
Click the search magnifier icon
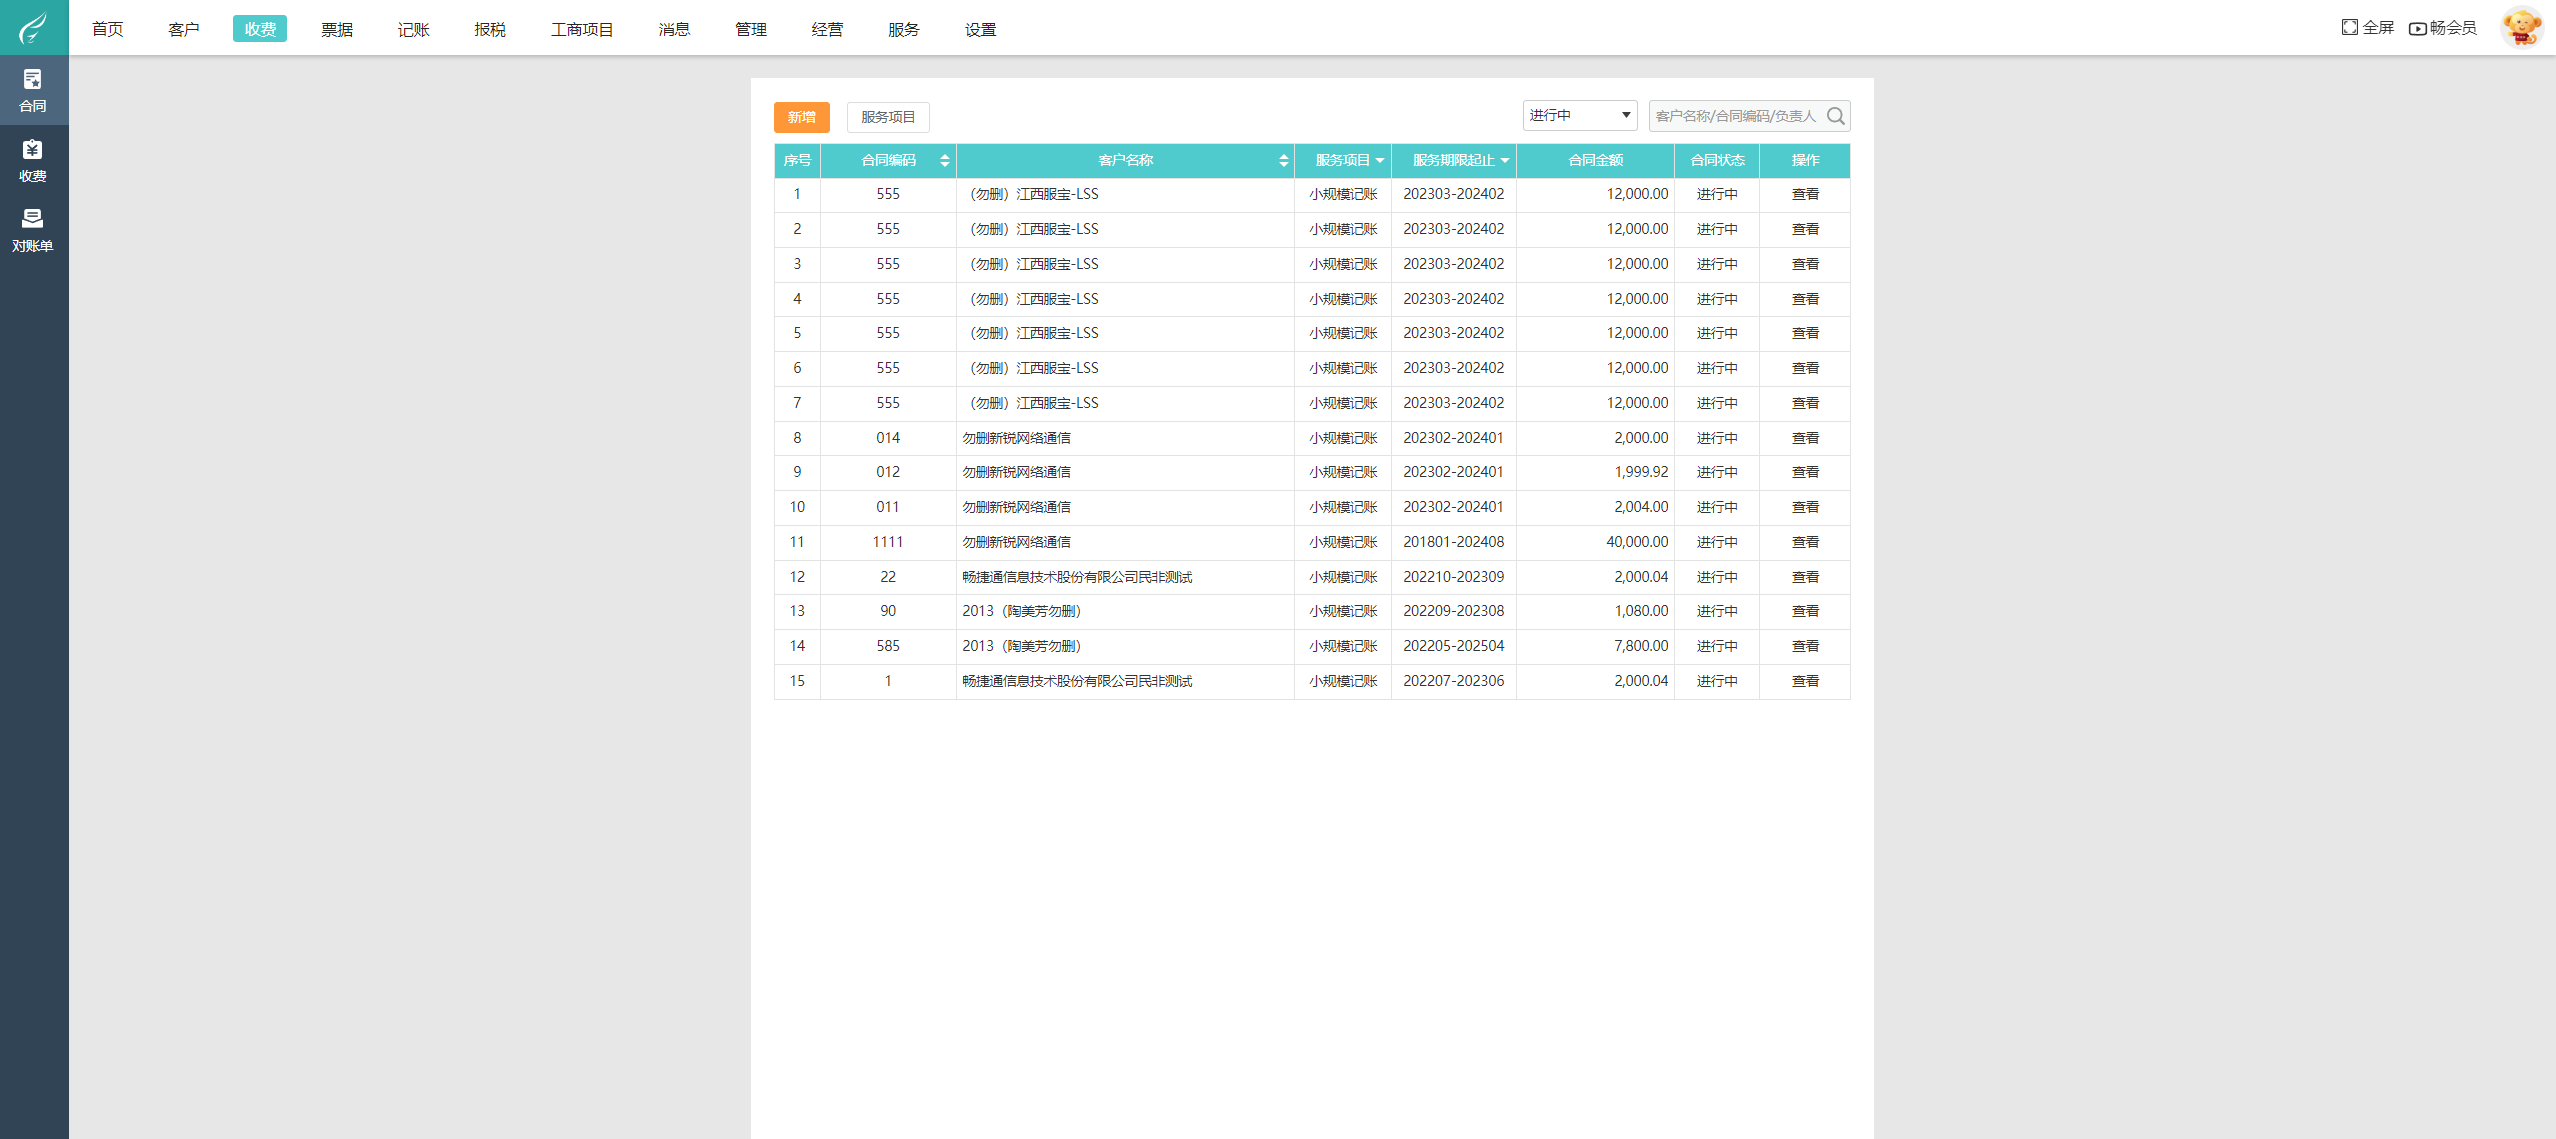(x=1837, y=116)
